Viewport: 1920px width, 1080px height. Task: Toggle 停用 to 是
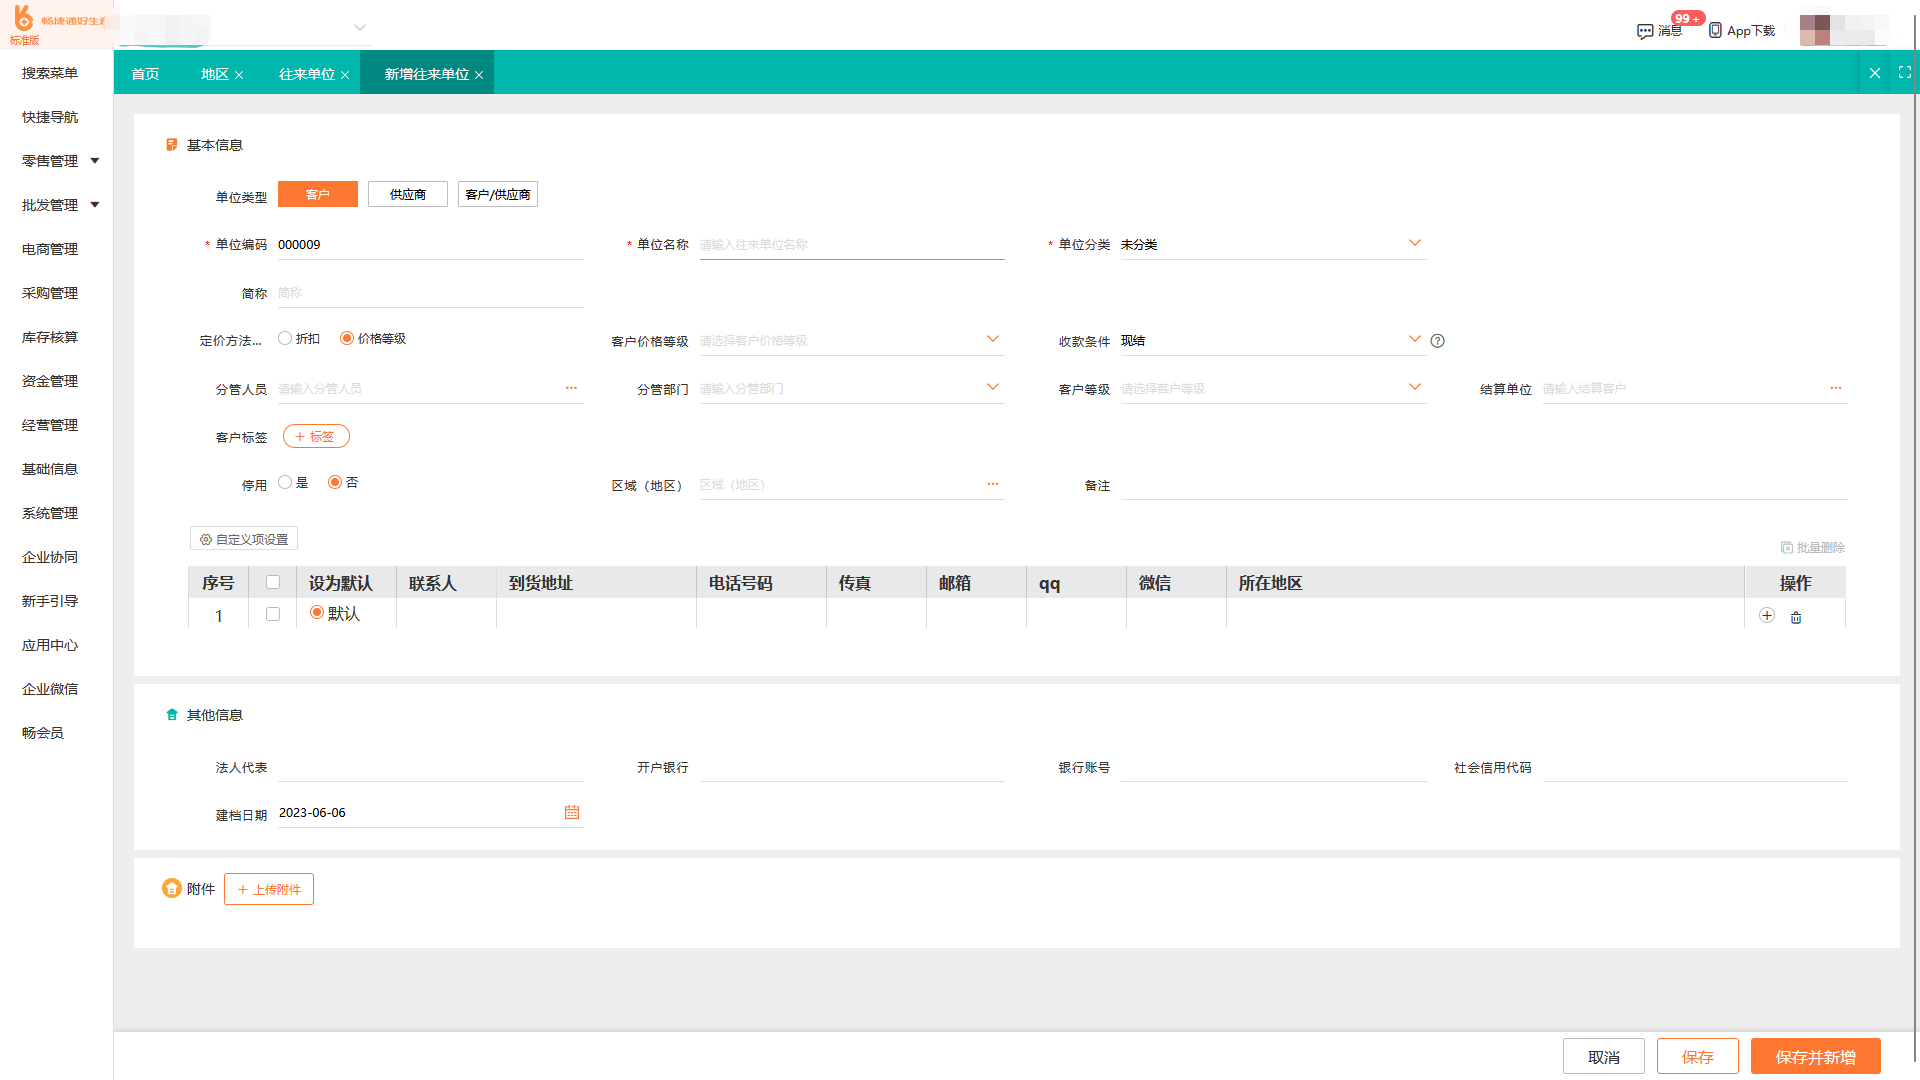[x=284, y=483]
